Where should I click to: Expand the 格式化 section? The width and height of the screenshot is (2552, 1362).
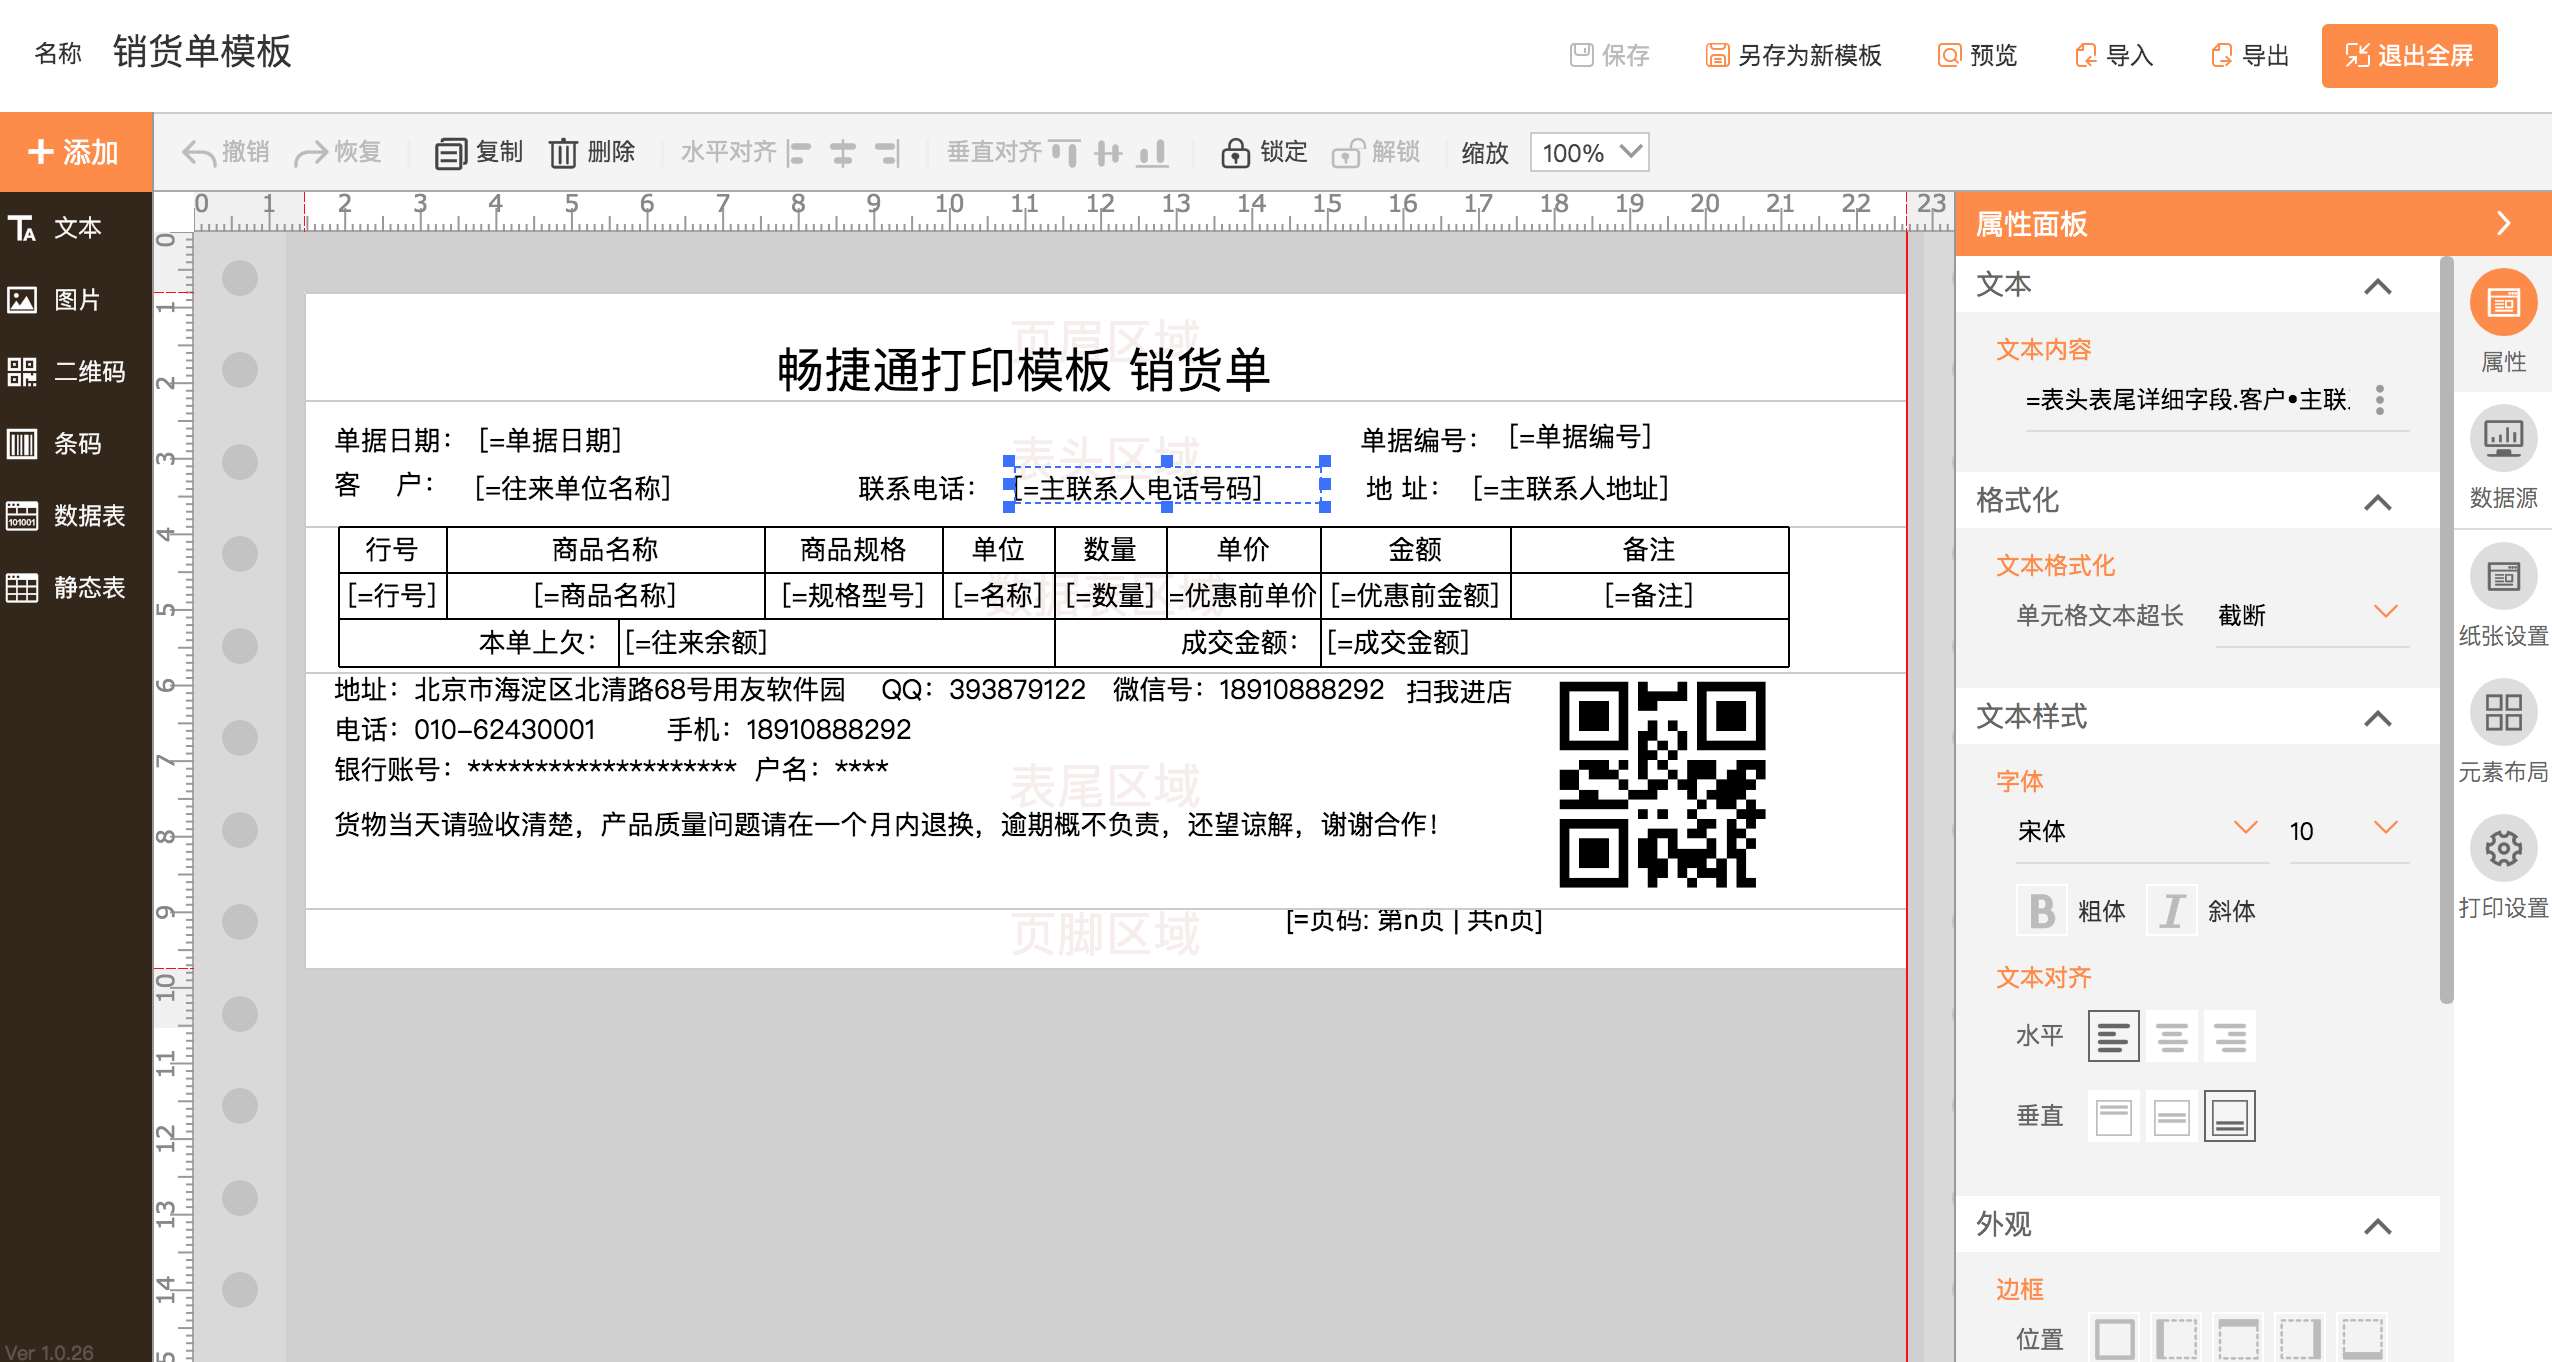coord(2380,503)
